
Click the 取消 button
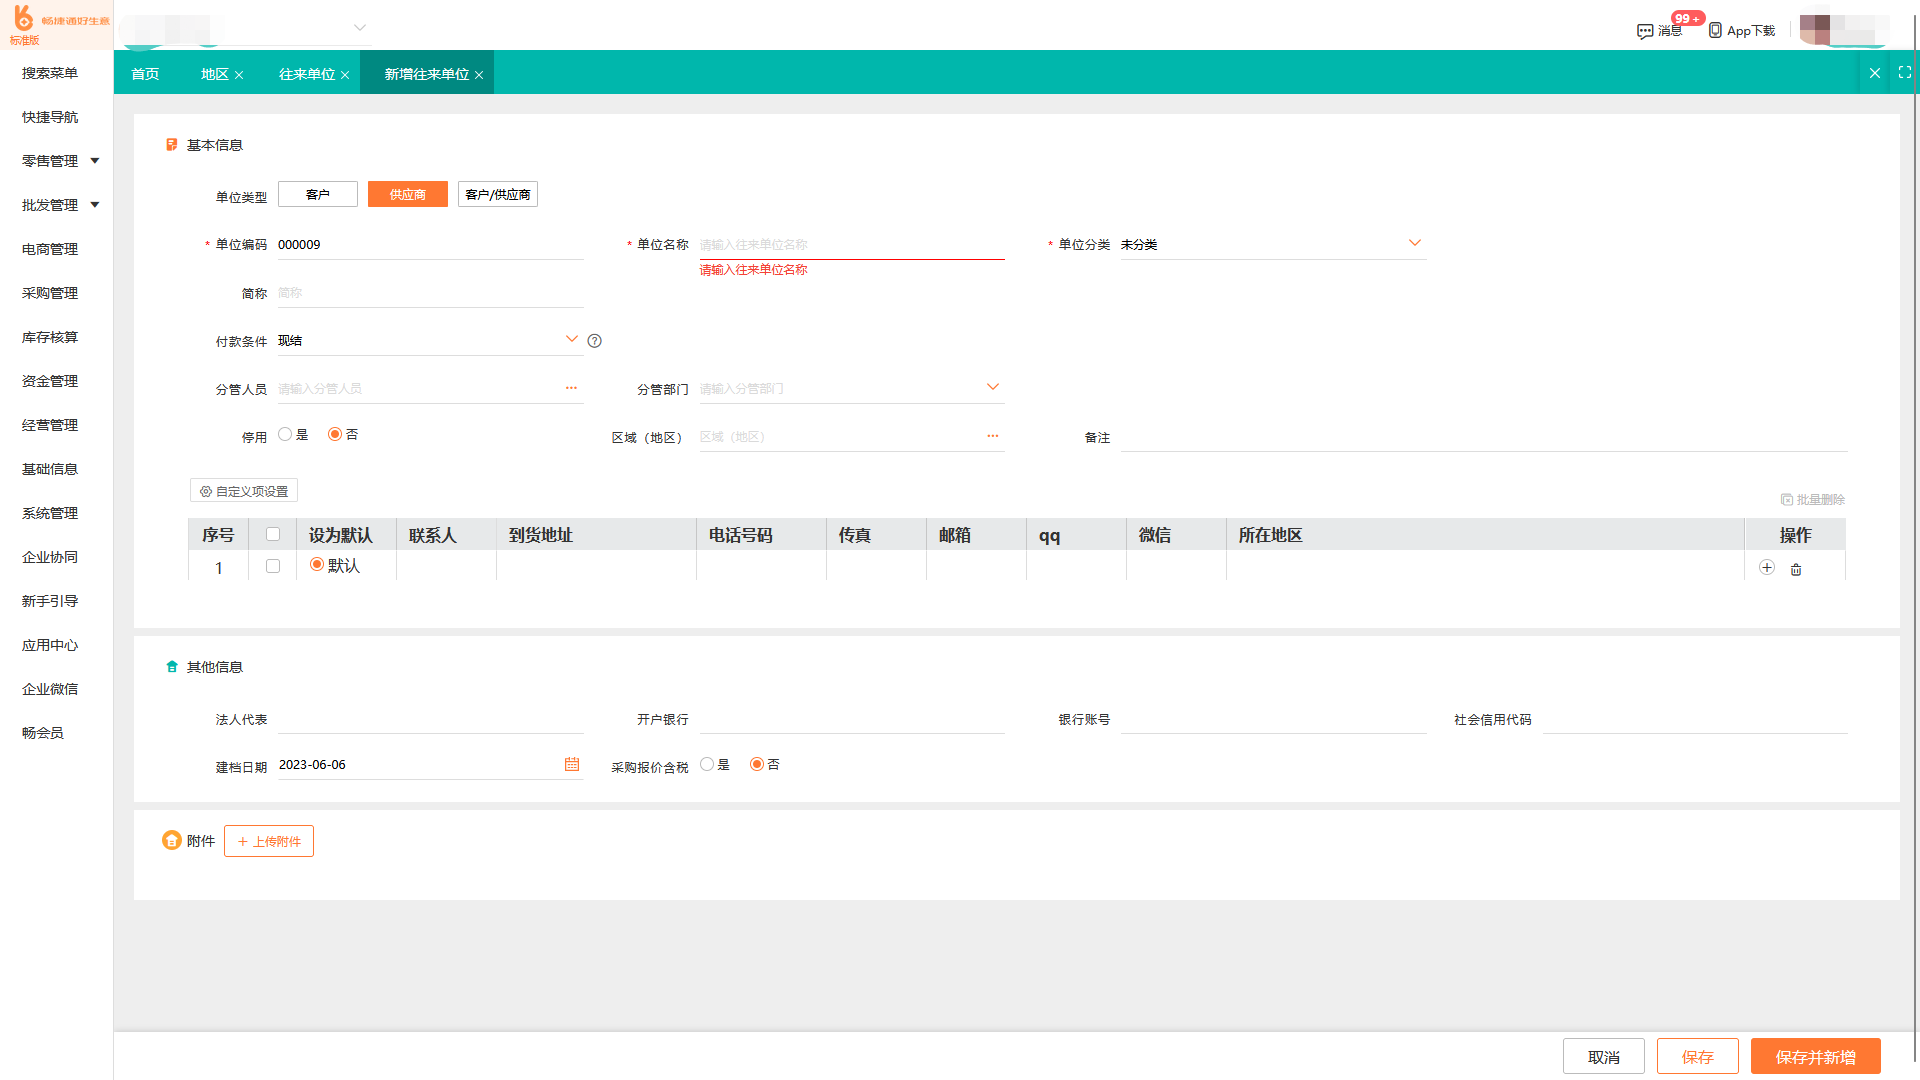click(1606, 1054)
